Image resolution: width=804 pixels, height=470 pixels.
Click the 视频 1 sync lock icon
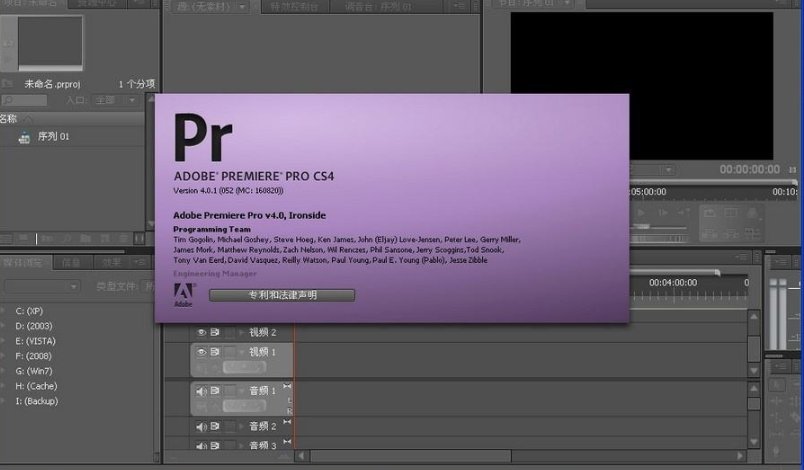point(215,352)
